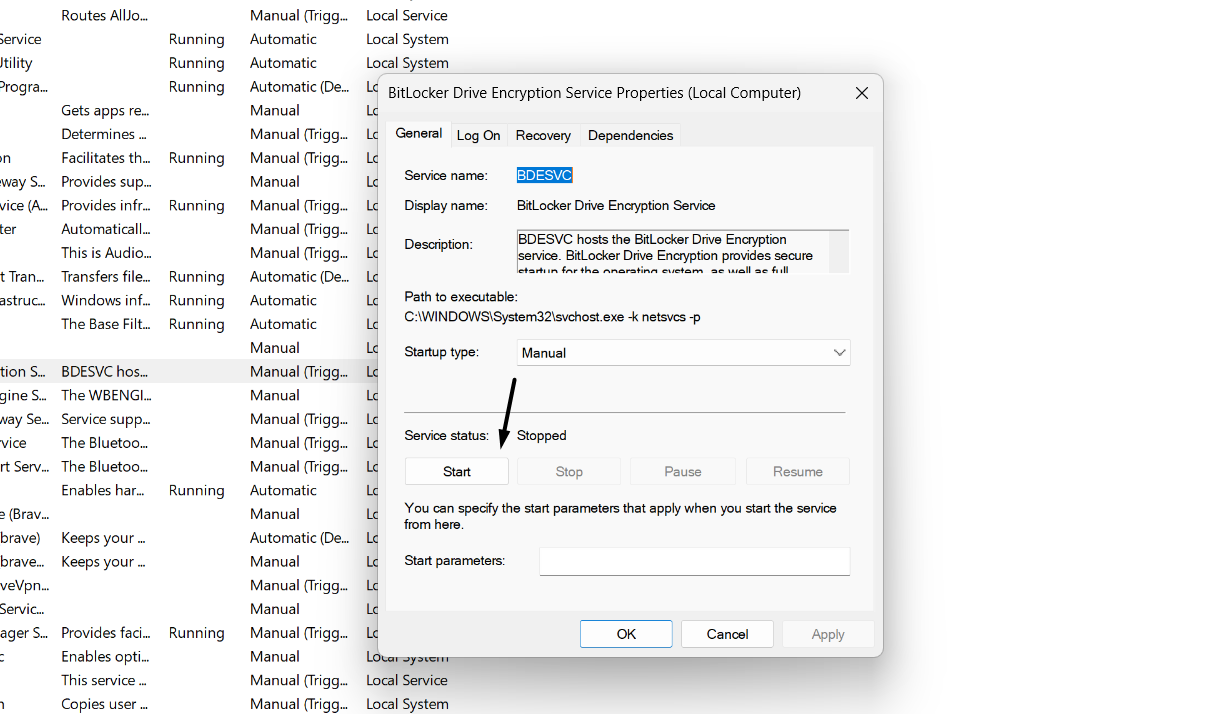
Task: Select the General tab
Action: 418,133
